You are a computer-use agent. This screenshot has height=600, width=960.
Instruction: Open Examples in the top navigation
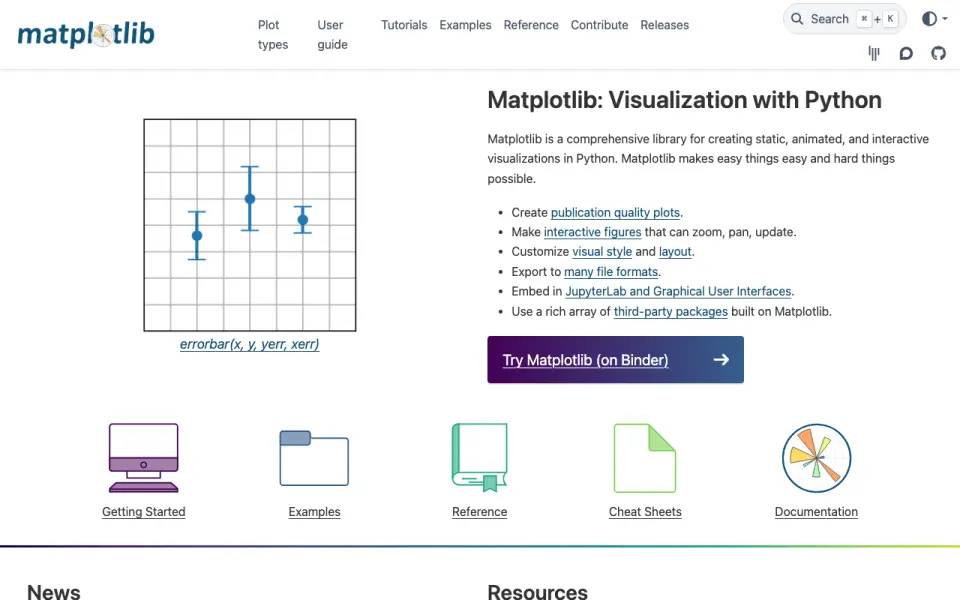465,25
